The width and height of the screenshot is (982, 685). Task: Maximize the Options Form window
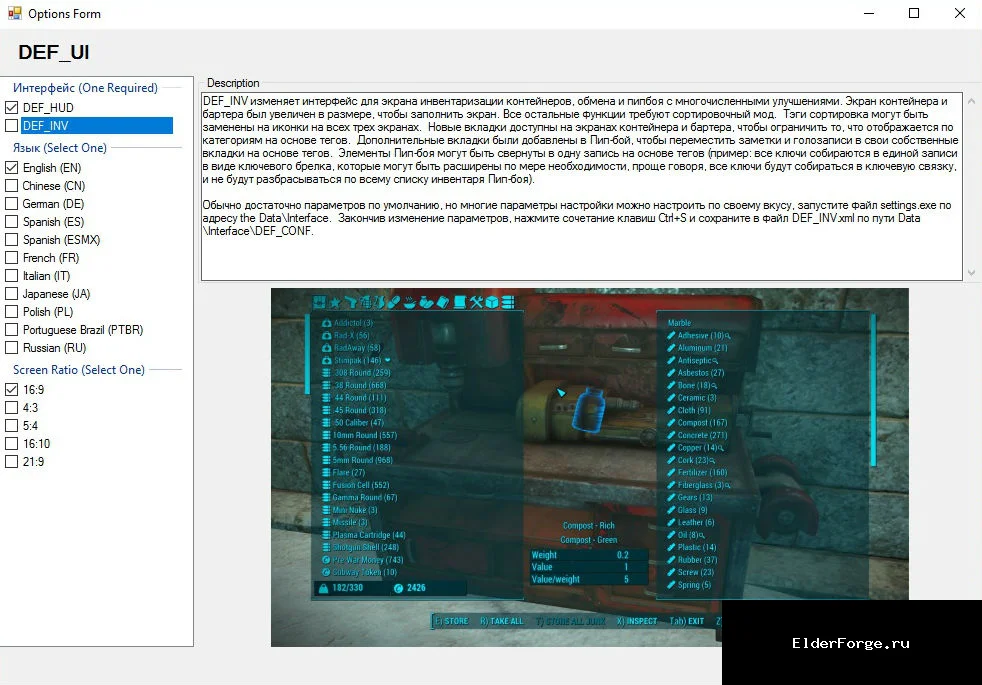pos(914,14)
